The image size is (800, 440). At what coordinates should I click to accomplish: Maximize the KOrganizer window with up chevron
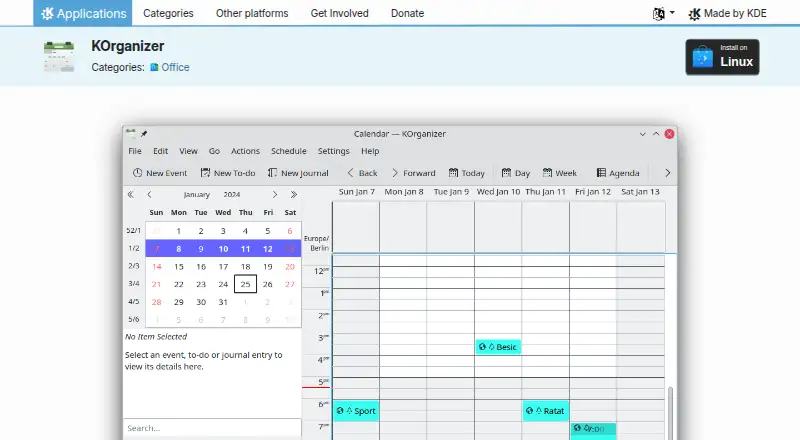click(656, 134)
